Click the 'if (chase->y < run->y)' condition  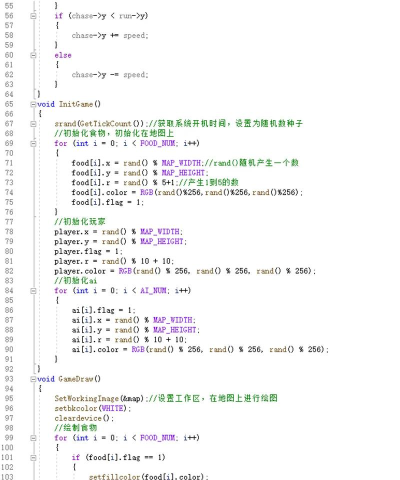tap(101, 16)
